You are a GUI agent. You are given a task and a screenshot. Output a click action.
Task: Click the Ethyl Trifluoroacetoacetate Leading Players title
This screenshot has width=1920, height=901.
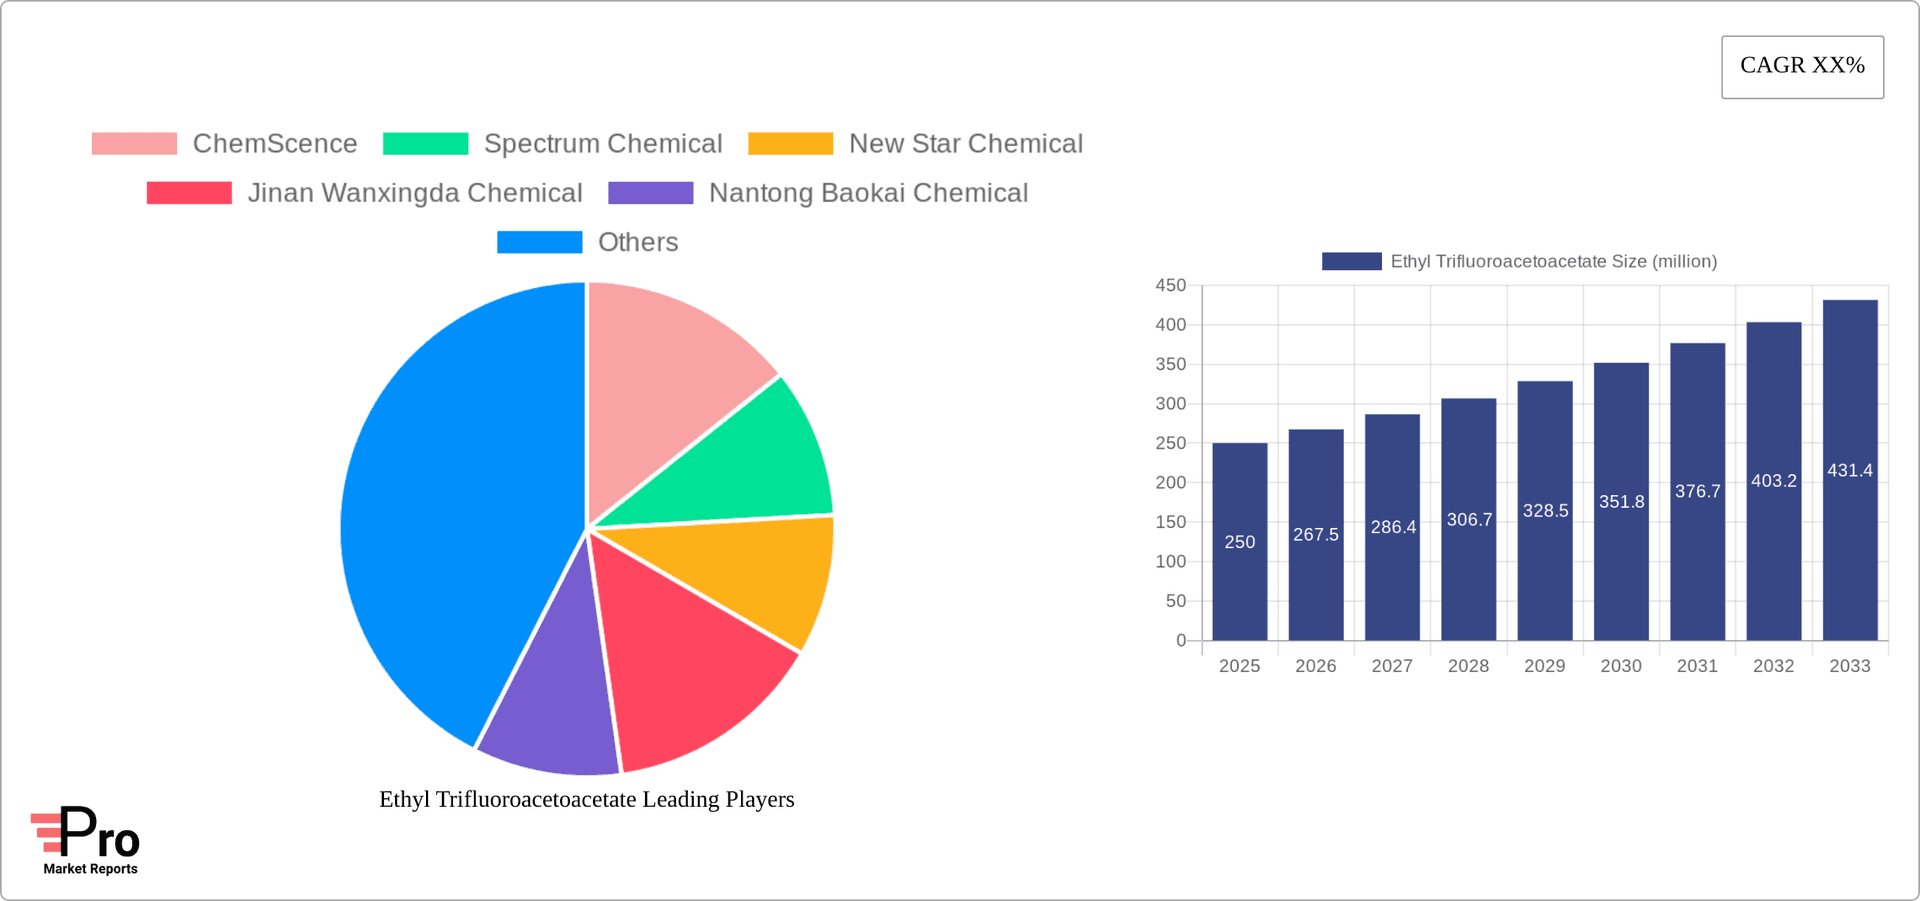tap(586, 799)
